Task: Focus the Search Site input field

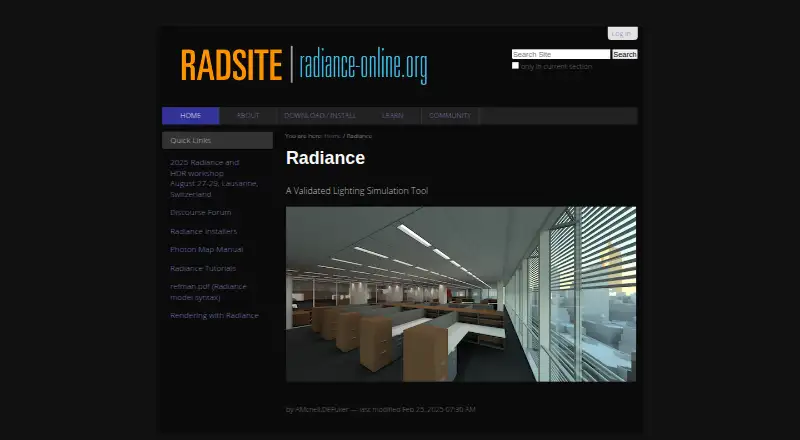Action: tap(561, 54)
